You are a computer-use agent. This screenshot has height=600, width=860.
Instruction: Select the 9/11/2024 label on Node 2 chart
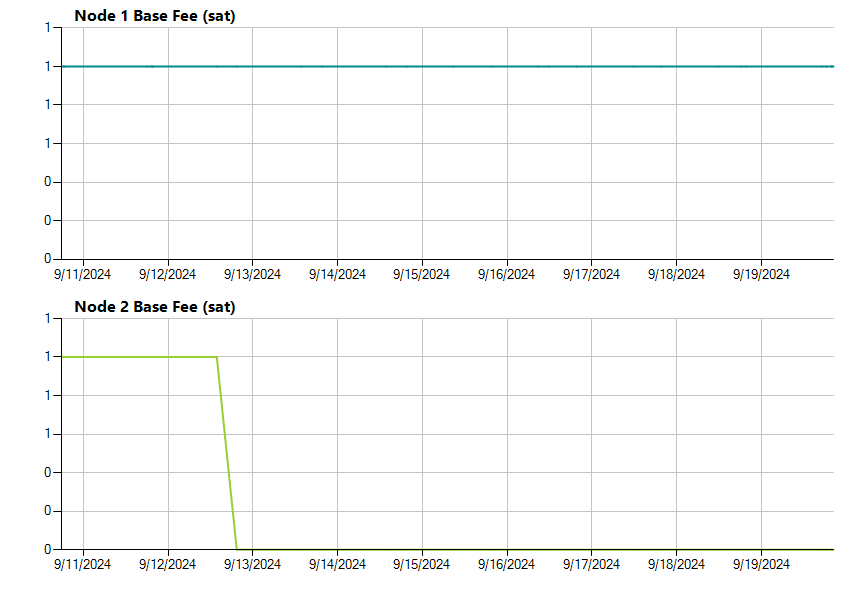(83, 564)
